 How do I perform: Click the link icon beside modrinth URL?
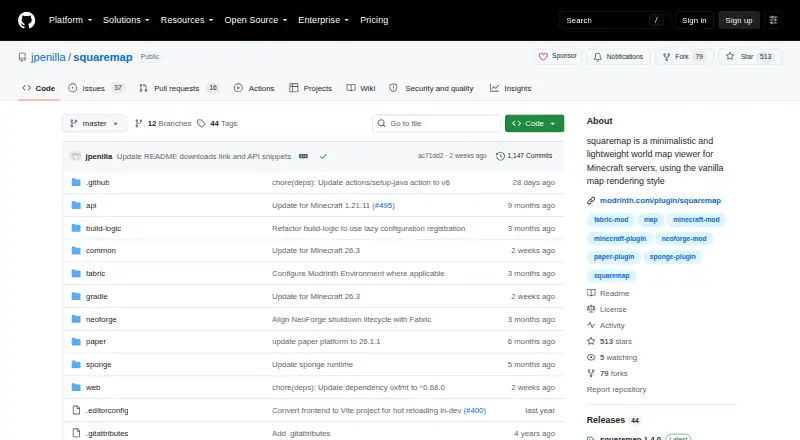point(591,201)
